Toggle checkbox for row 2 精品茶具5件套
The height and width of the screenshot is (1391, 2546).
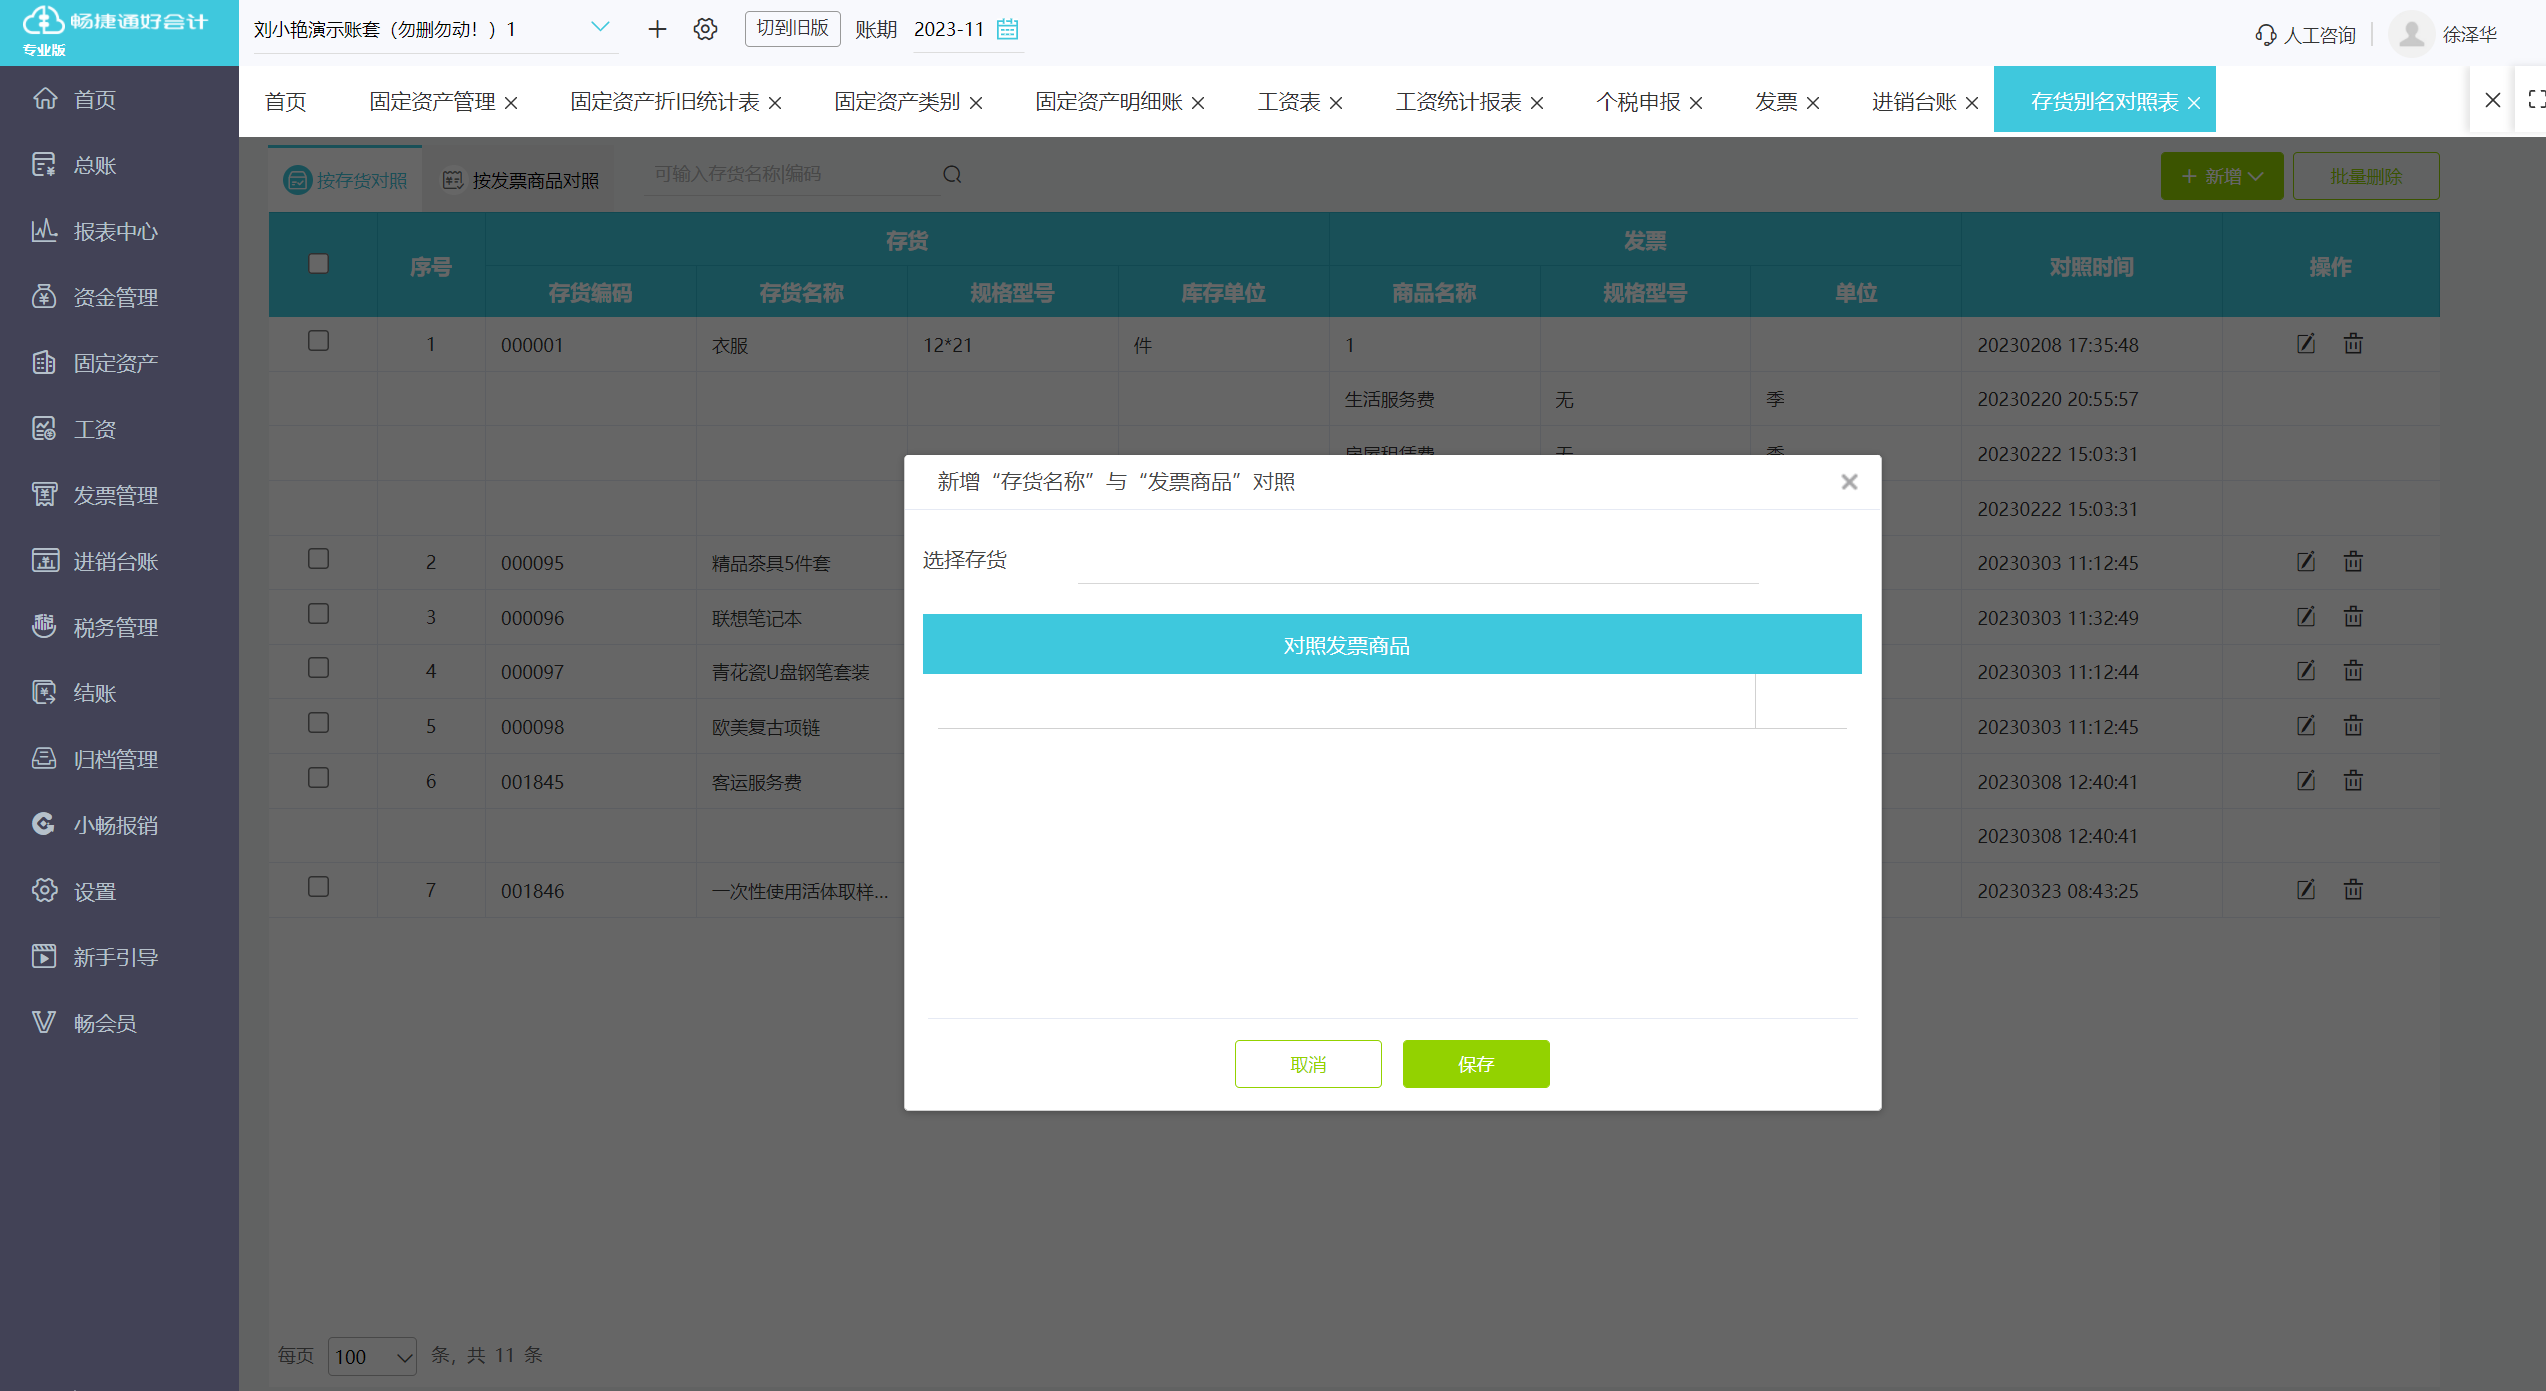pos(317,558)
